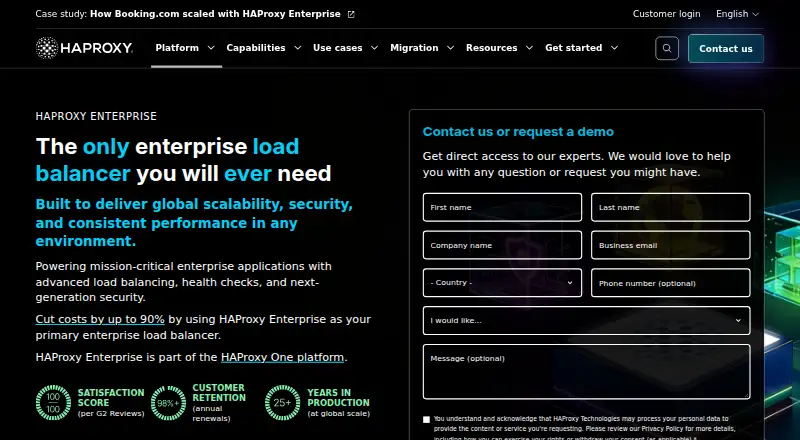Click the 'HAPROXY ENTERPRISE' label text
This screenshot has height=440, width=800.
point(96,116)
